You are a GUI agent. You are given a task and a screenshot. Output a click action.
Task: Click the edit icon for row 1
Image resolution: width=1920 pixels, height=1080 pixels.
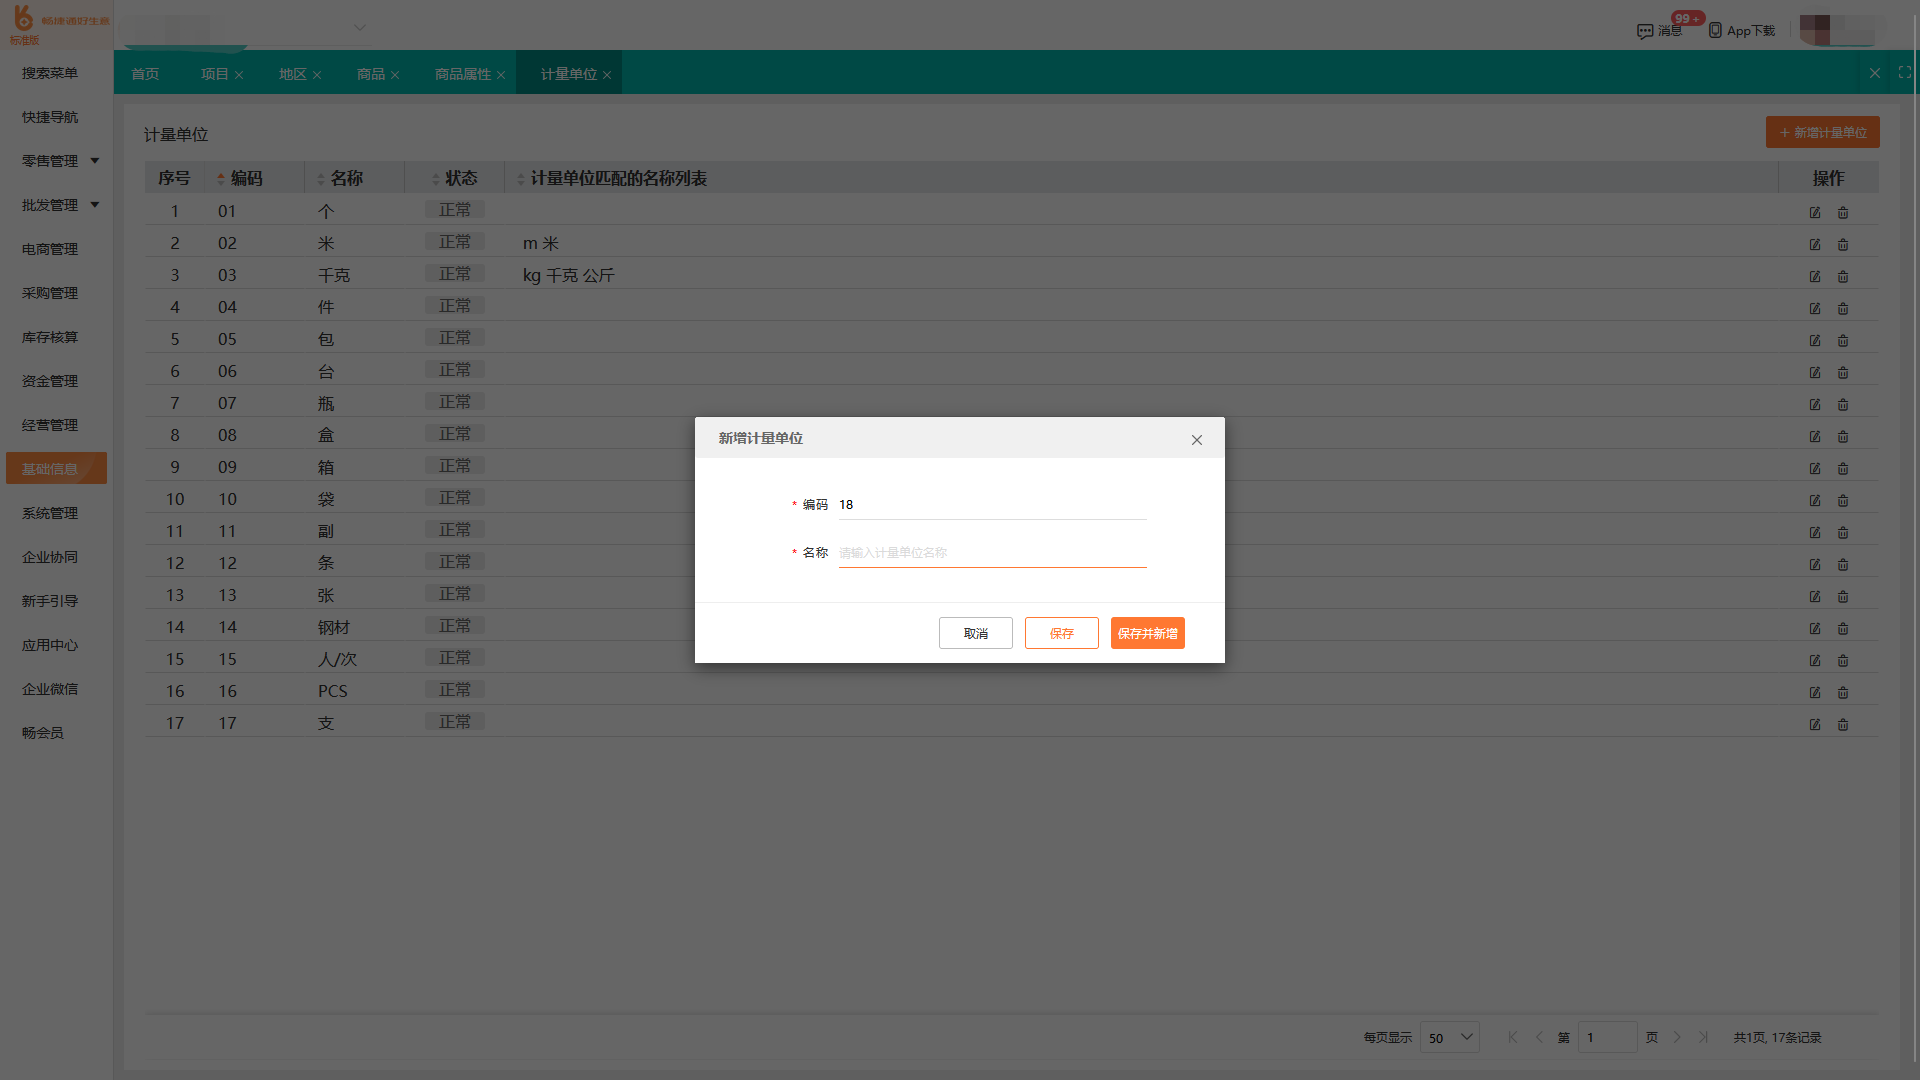(1815, 211)
